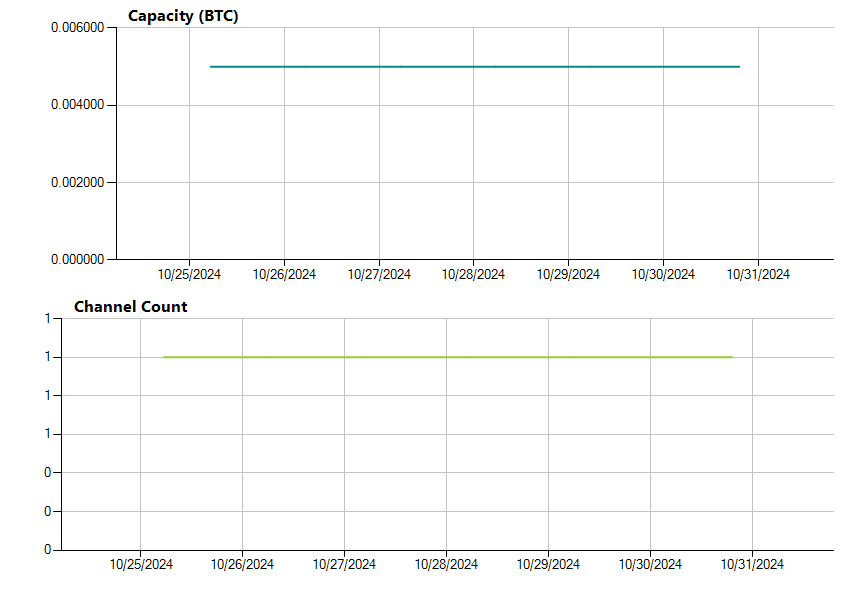The width and height of the screenshot is (860, 600).
Task: Click 10/29/2024 date on Capacity chart
Action: point(568,274)
